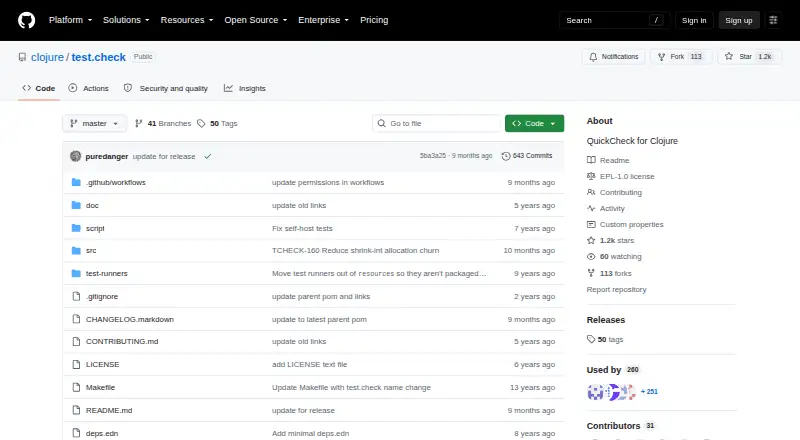The width and height of the screenshot is (800, 440).
Task: Click the commit history clock icon
Action: pyautogui.click(x=506, y=156)
